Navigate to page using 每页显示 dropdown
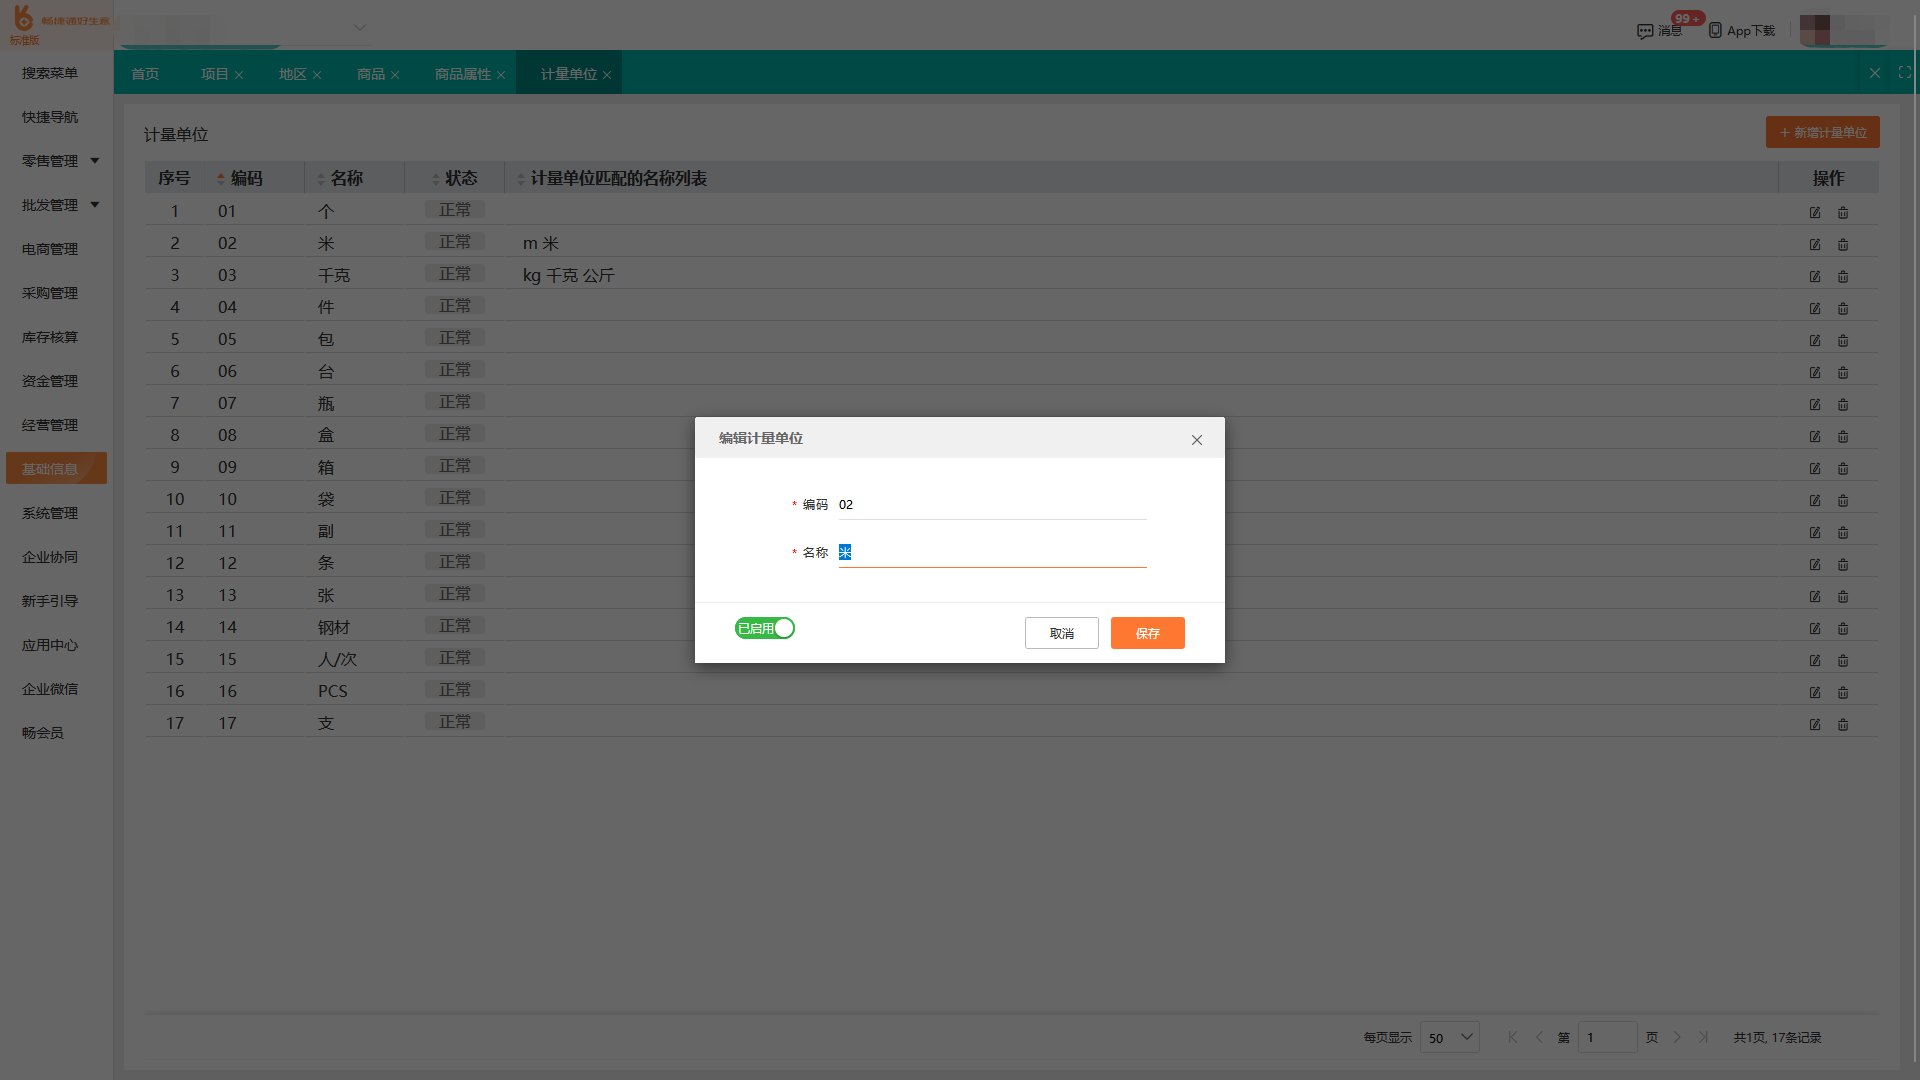 coord(1449,1038)
